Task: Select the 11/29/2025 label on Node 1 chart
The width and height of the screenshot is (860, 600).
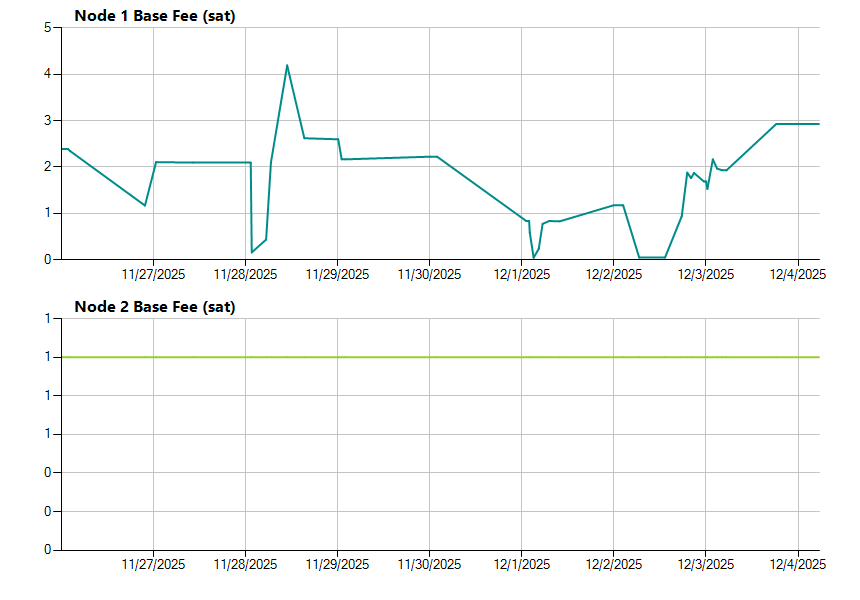Action: click(x=337, y=273)
